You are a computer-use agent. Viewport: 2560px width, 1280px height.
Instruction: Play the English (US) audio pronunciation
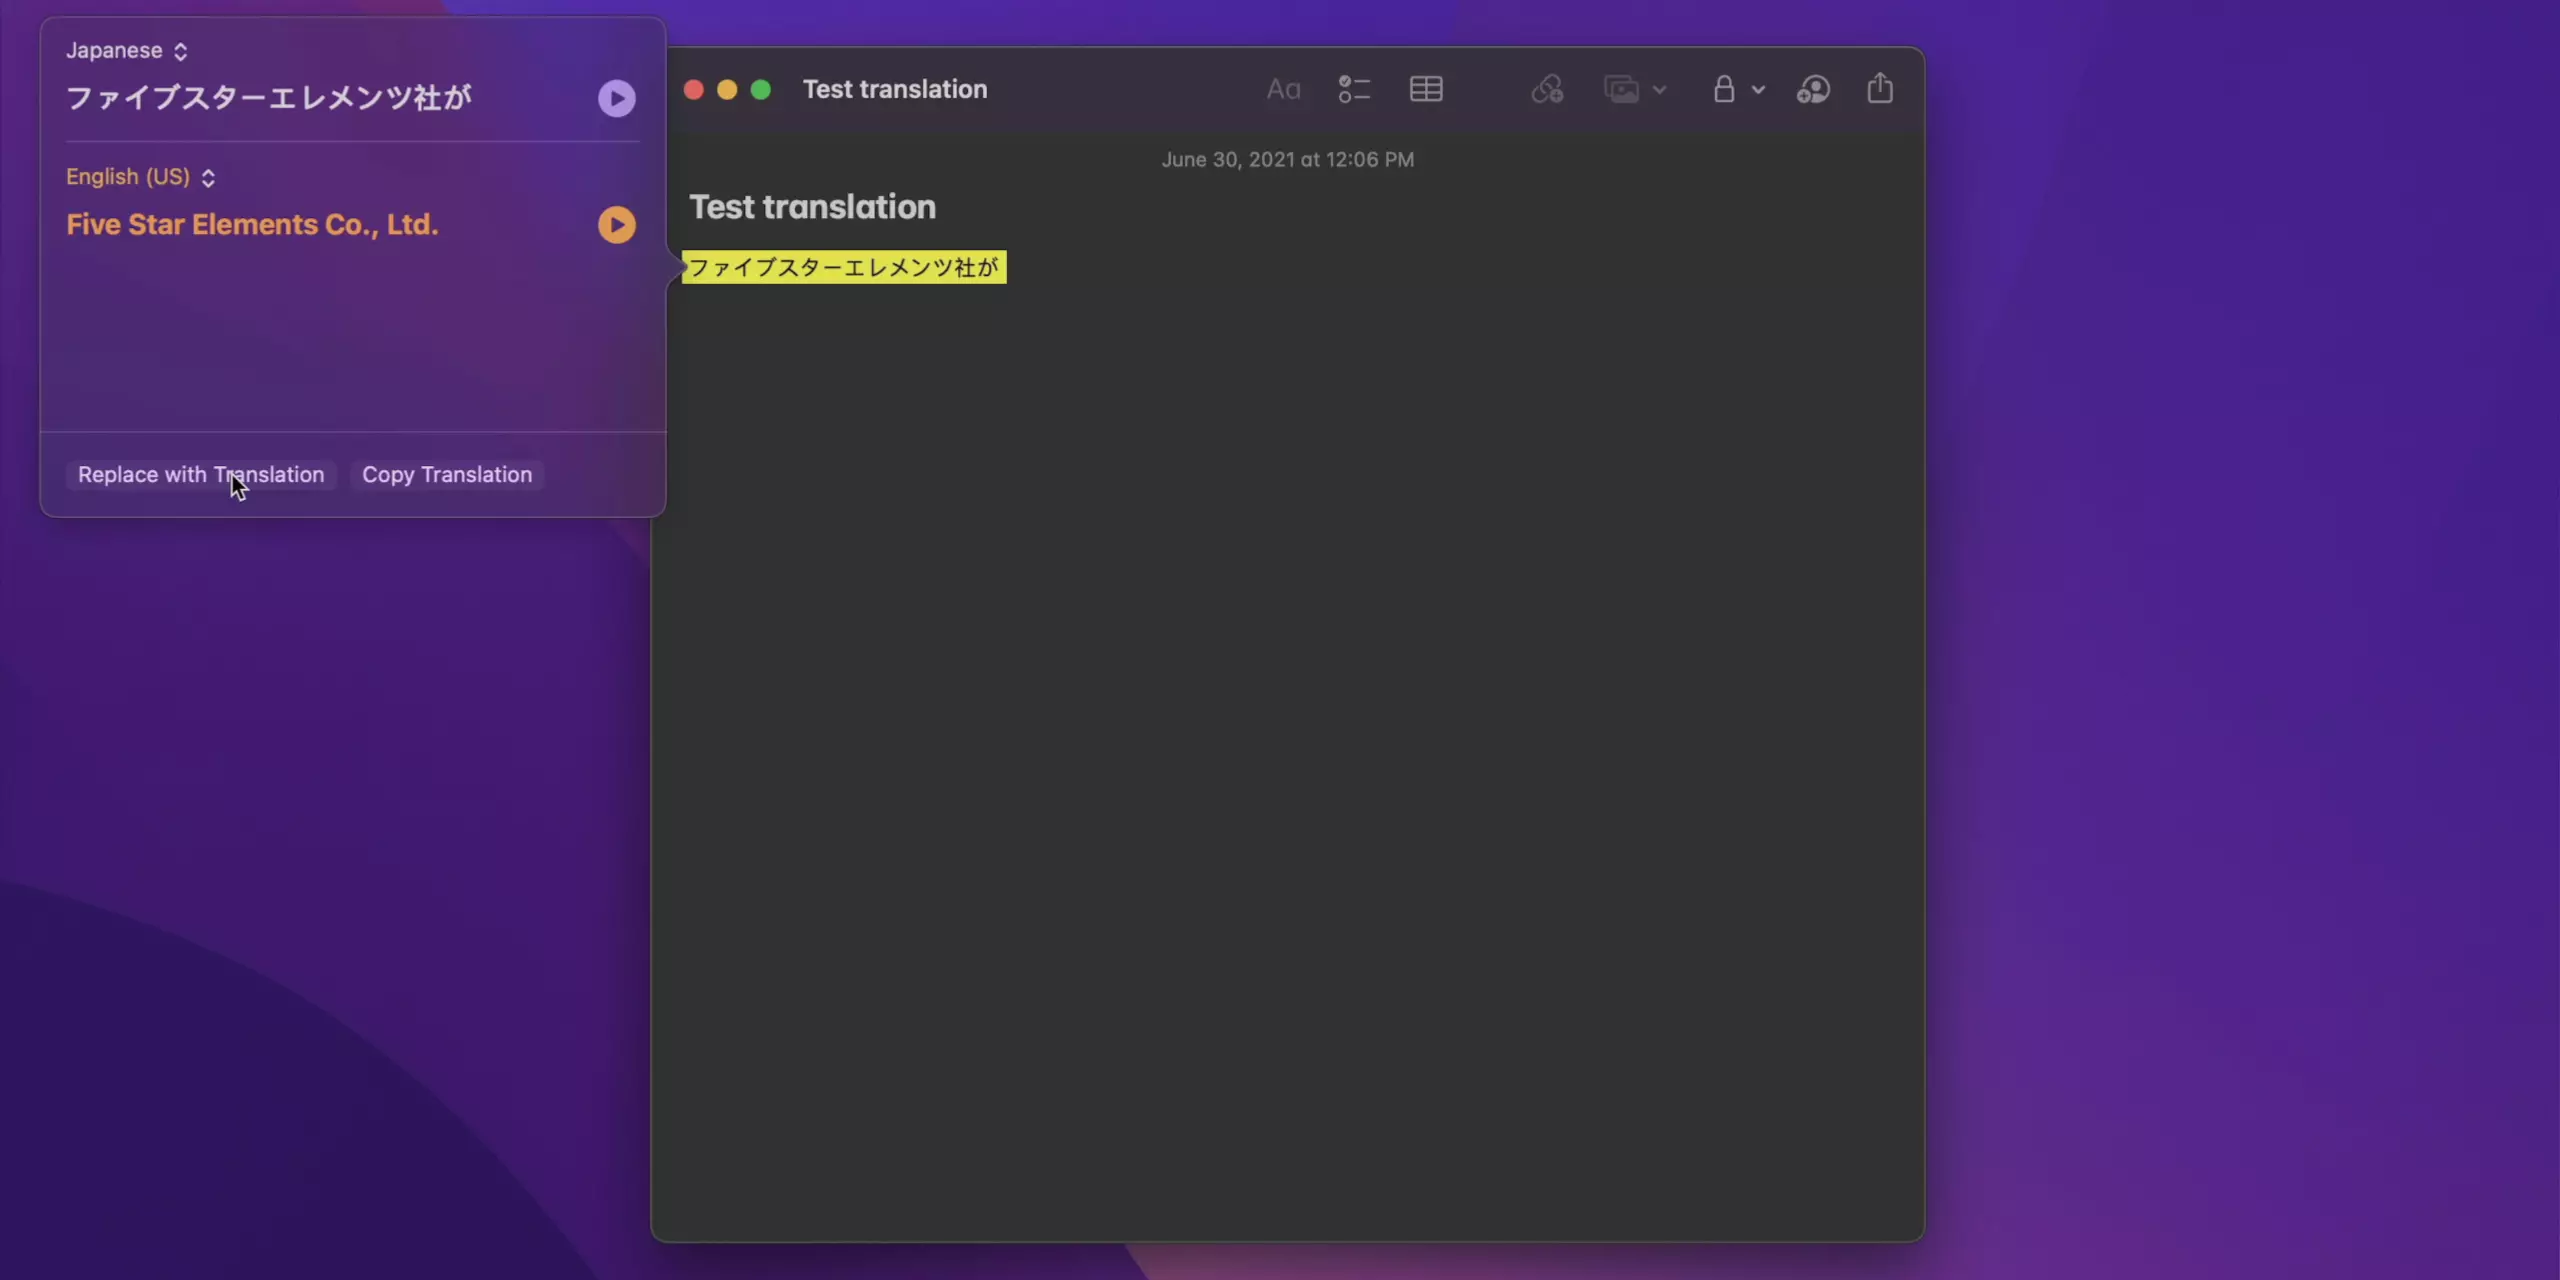(617, 224)
